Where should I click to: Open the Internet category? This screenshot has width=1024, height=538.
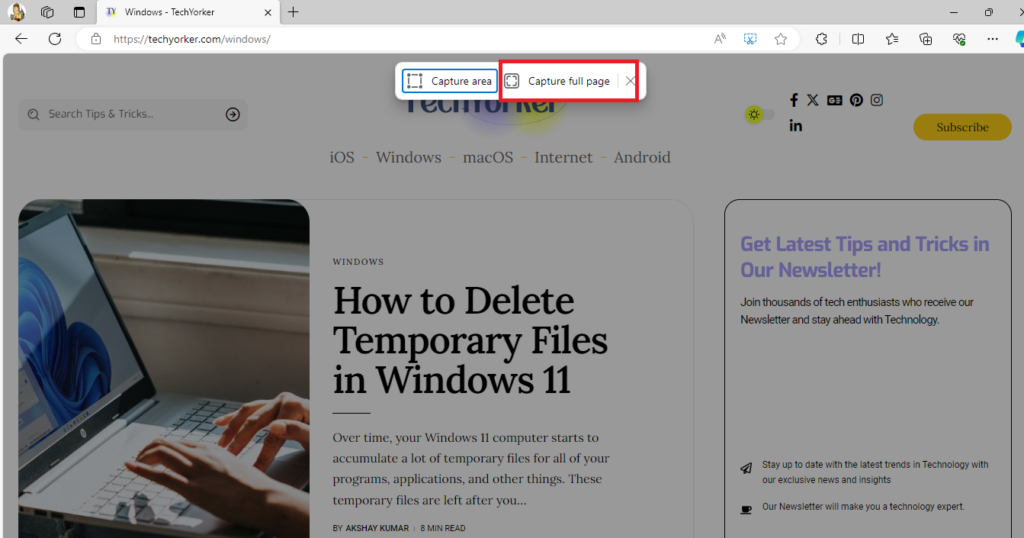pyautogui.click(x=563, y=157)
